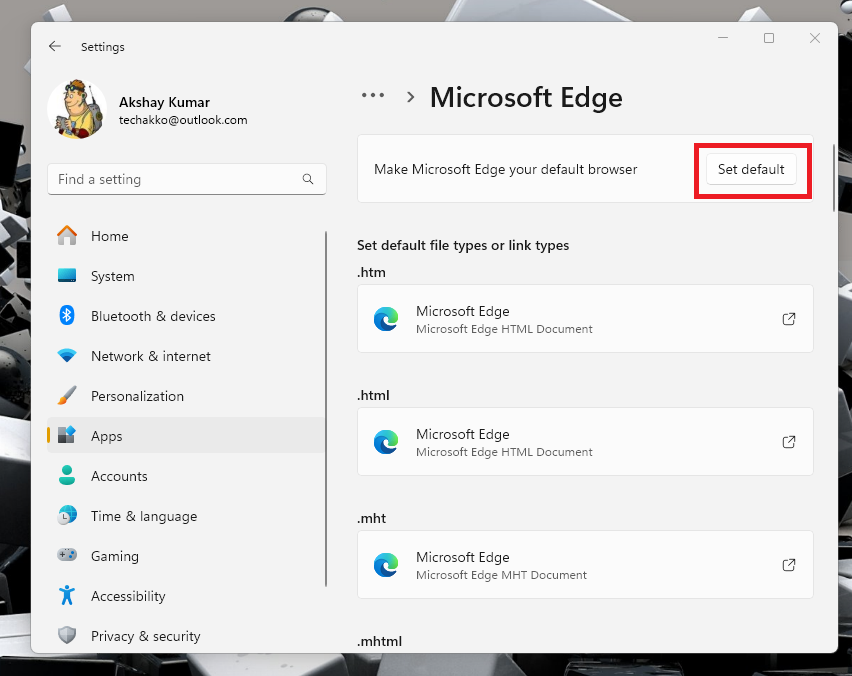852x676 pixels.
Task: Click 'Make Microsoft Edge your default browser' text
Action: coord(505,170)
